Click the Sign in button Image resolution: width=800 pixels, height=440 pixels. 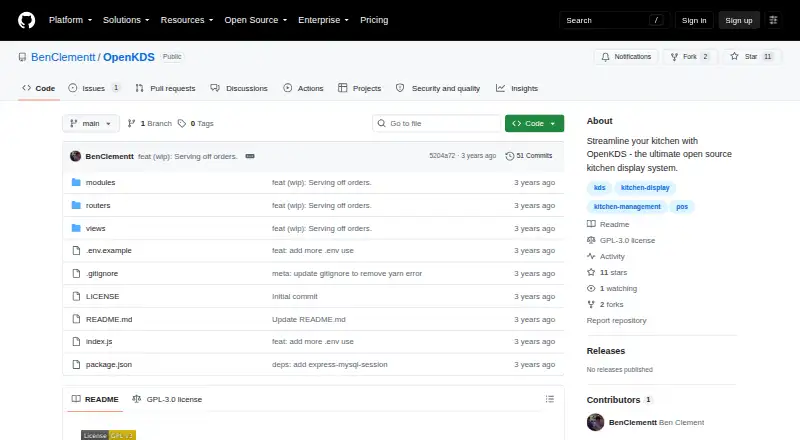pos(694,20)
